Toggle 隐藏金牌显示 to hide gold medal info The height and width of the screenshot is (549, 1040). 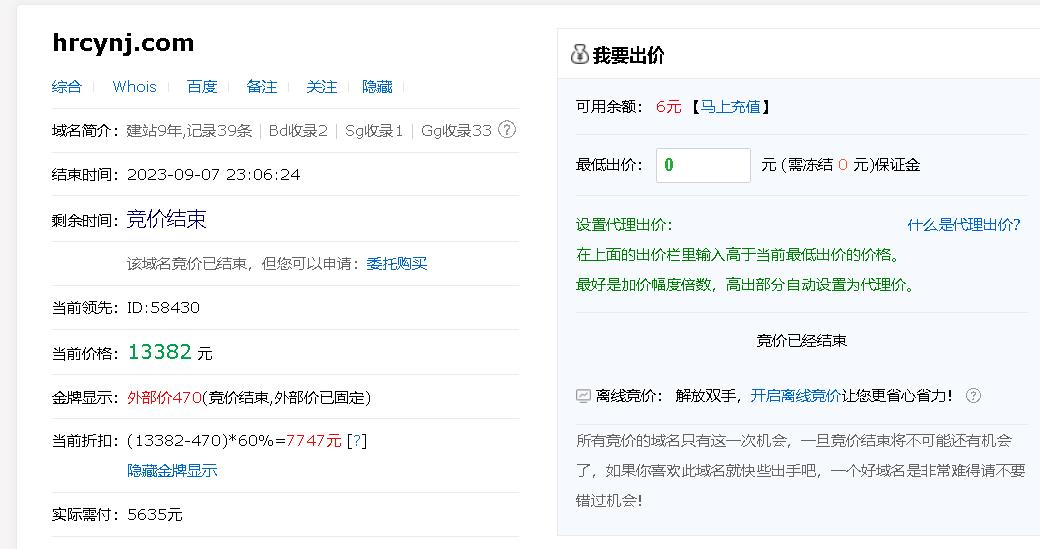point(172,471)
